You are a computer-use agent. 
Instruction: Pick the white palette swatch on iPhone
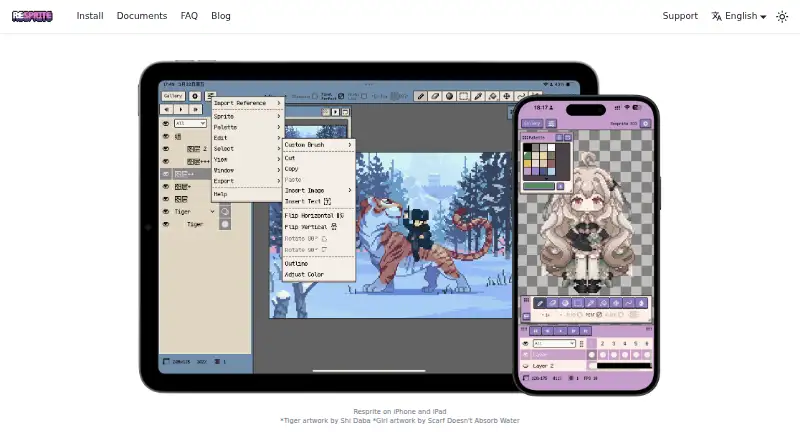(x=552, y=148)
